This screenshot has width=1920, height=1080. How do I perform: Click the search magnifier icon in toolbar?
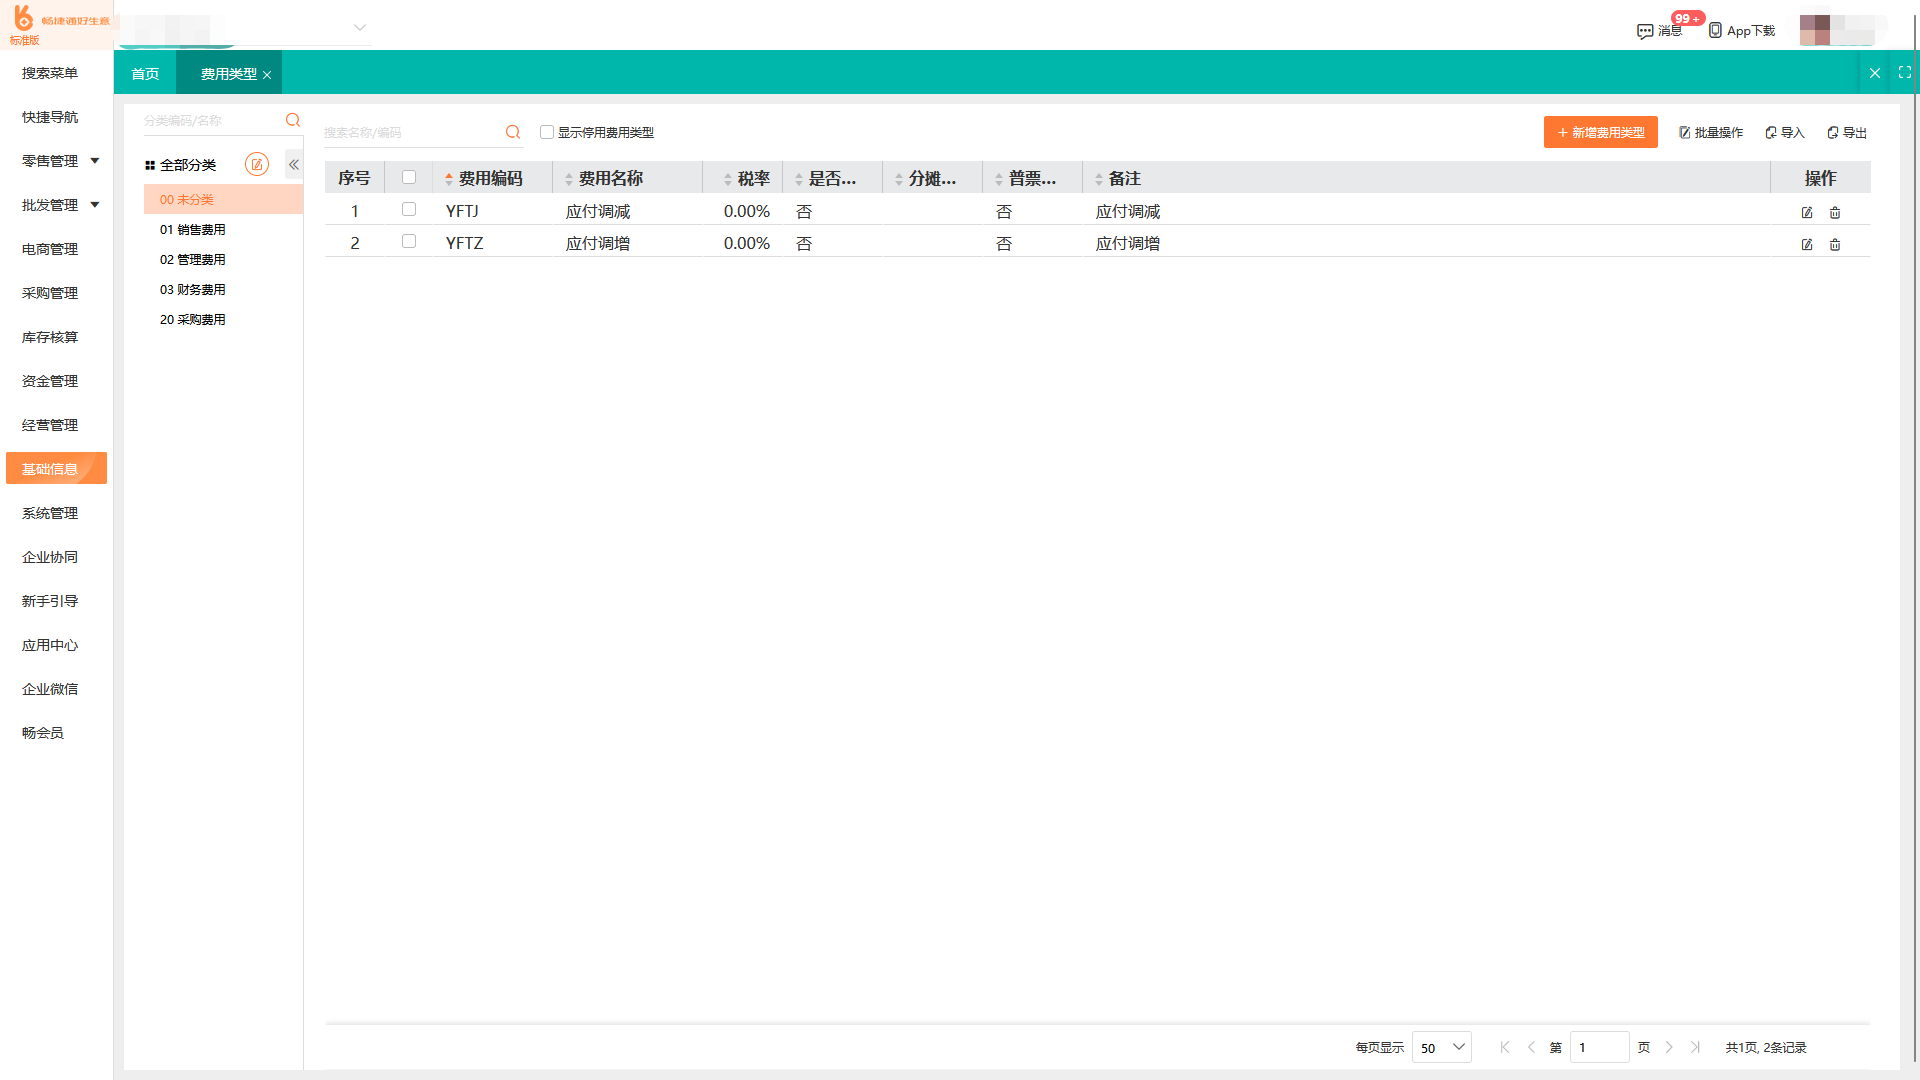tap(514, 131)
